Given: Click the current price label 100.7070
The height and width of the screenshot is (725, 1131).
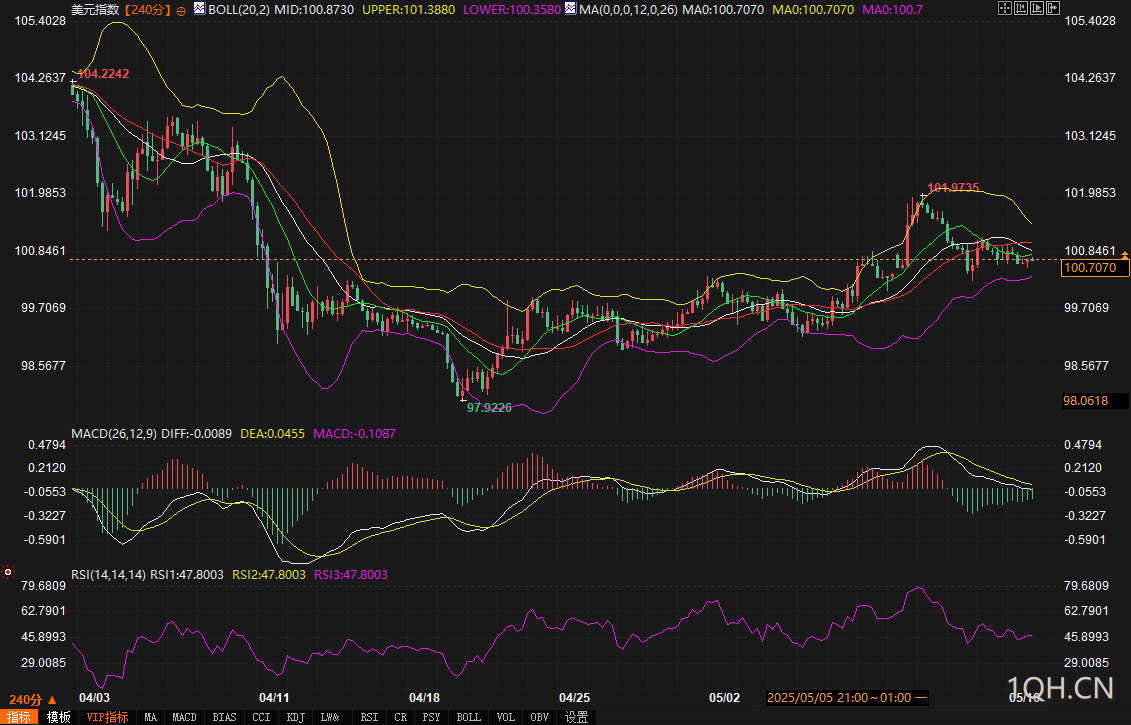Looking at the screenshot, I should pyautogui.click(x=1094, y=268).
